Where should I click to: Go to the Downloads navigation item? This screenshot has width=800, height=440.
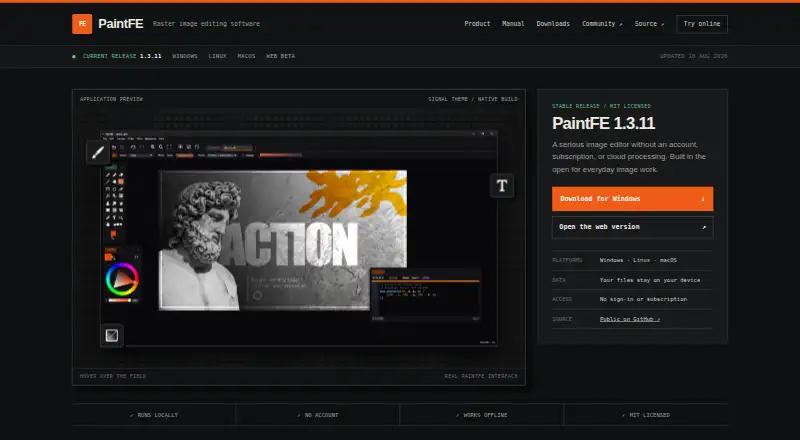(553, 24)
